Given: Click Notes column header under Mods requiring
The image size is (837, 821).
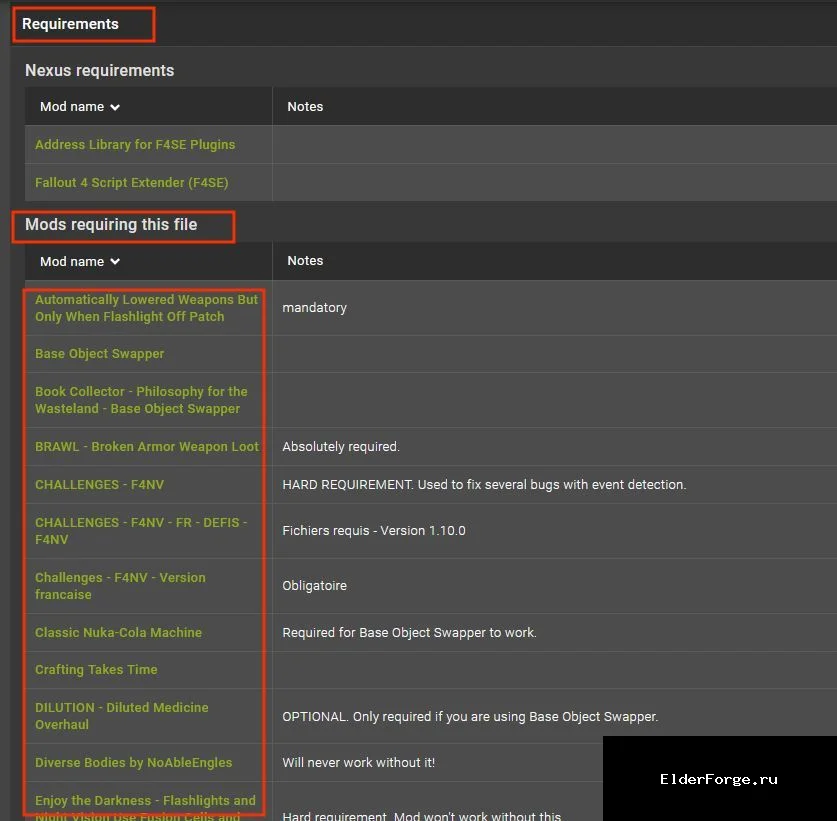Looking at the screenshot, I should pos(305,260).
